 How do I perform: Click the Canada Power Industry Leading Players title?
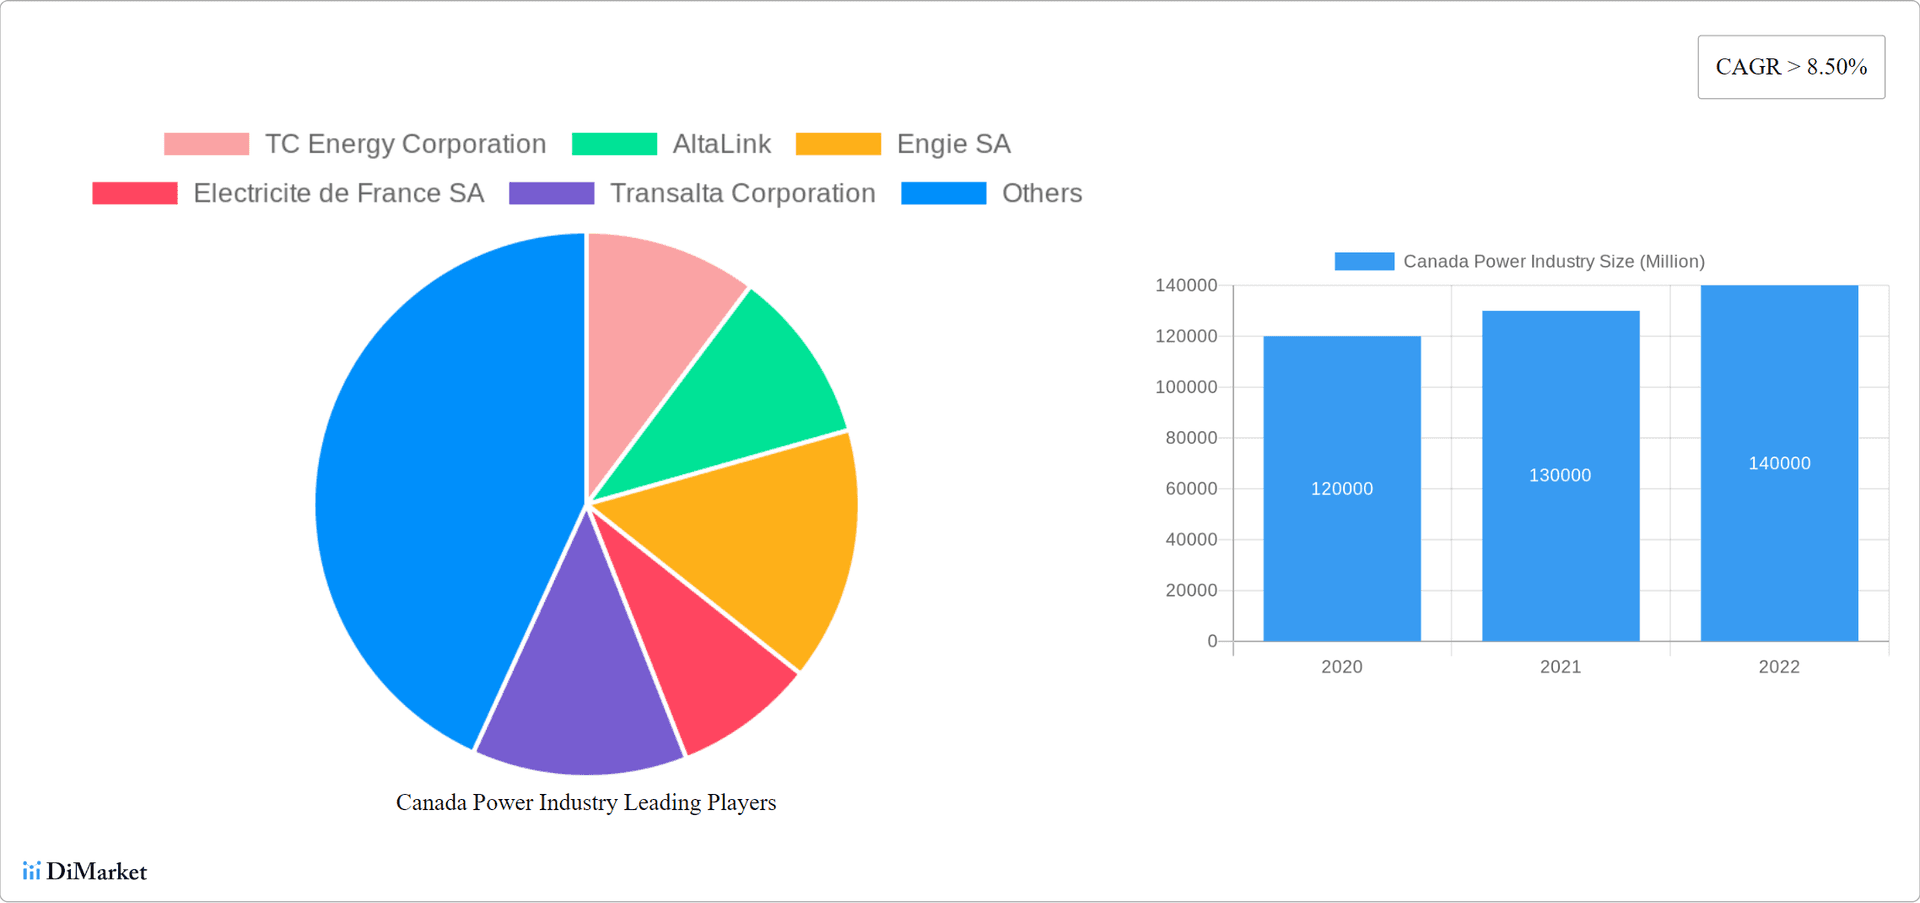pos(586,801)
